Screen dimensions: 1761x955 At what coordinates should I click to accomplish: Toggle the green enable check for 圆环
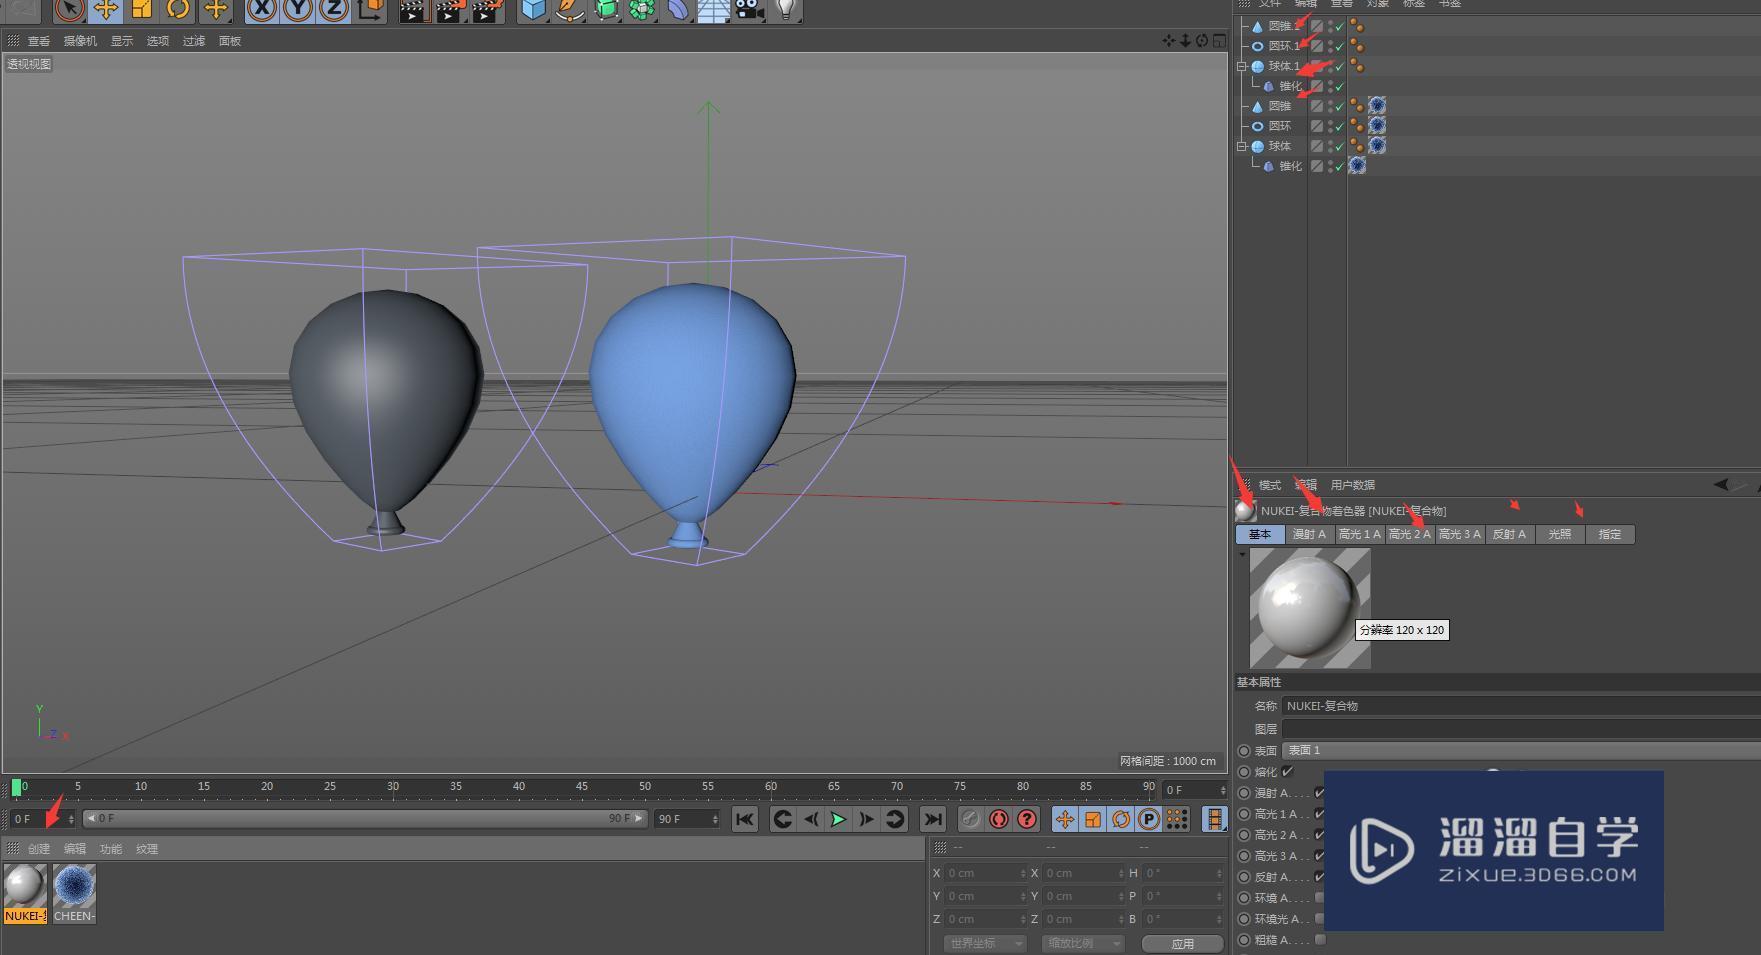(1339, 126)
